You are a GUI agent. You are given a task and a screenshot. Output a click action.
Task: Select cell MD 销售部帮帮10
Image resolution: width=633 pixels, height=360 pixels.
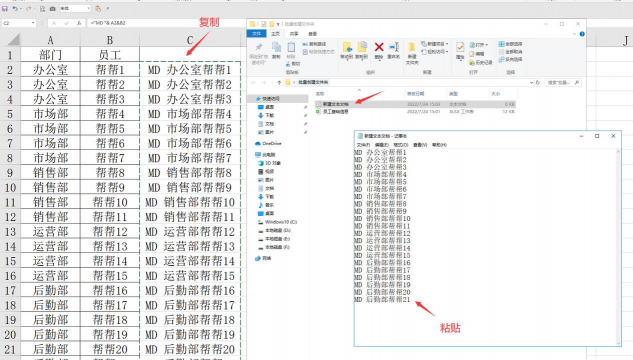pyautogui.click(x=190, y=202)
